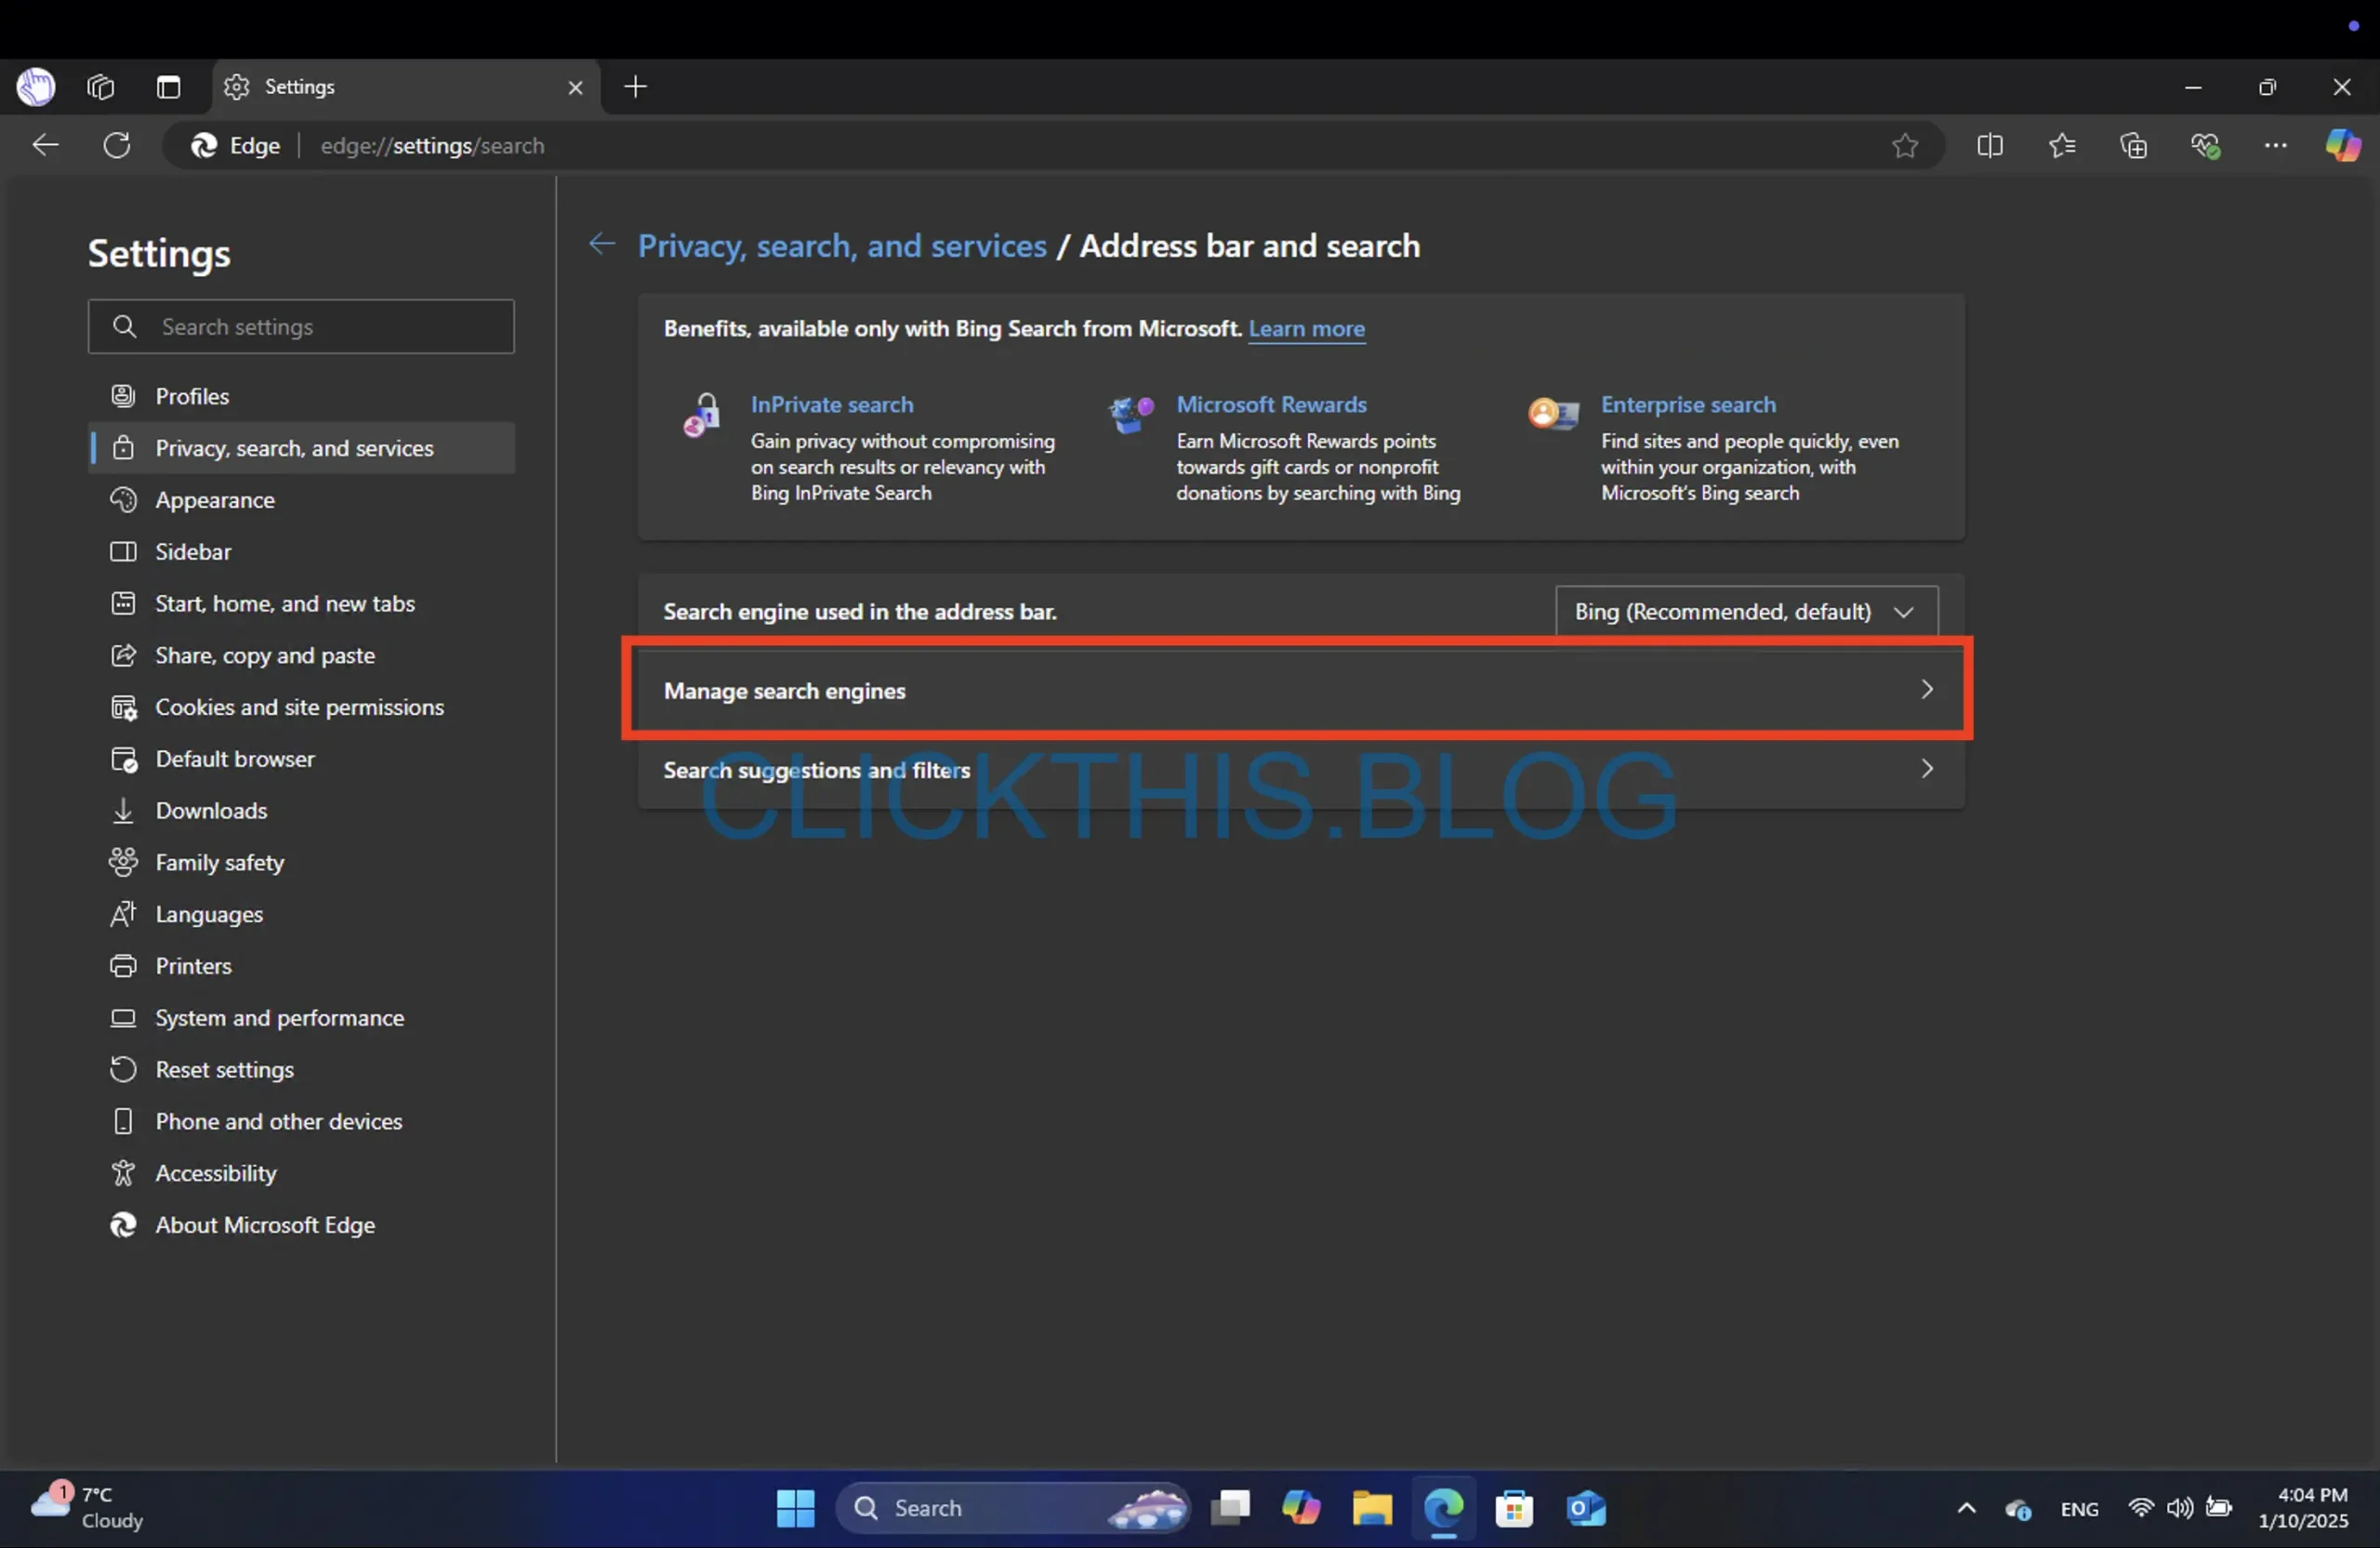
Task: Open Privacy, search, and services breadcrumb link
Action: [842, 246]
